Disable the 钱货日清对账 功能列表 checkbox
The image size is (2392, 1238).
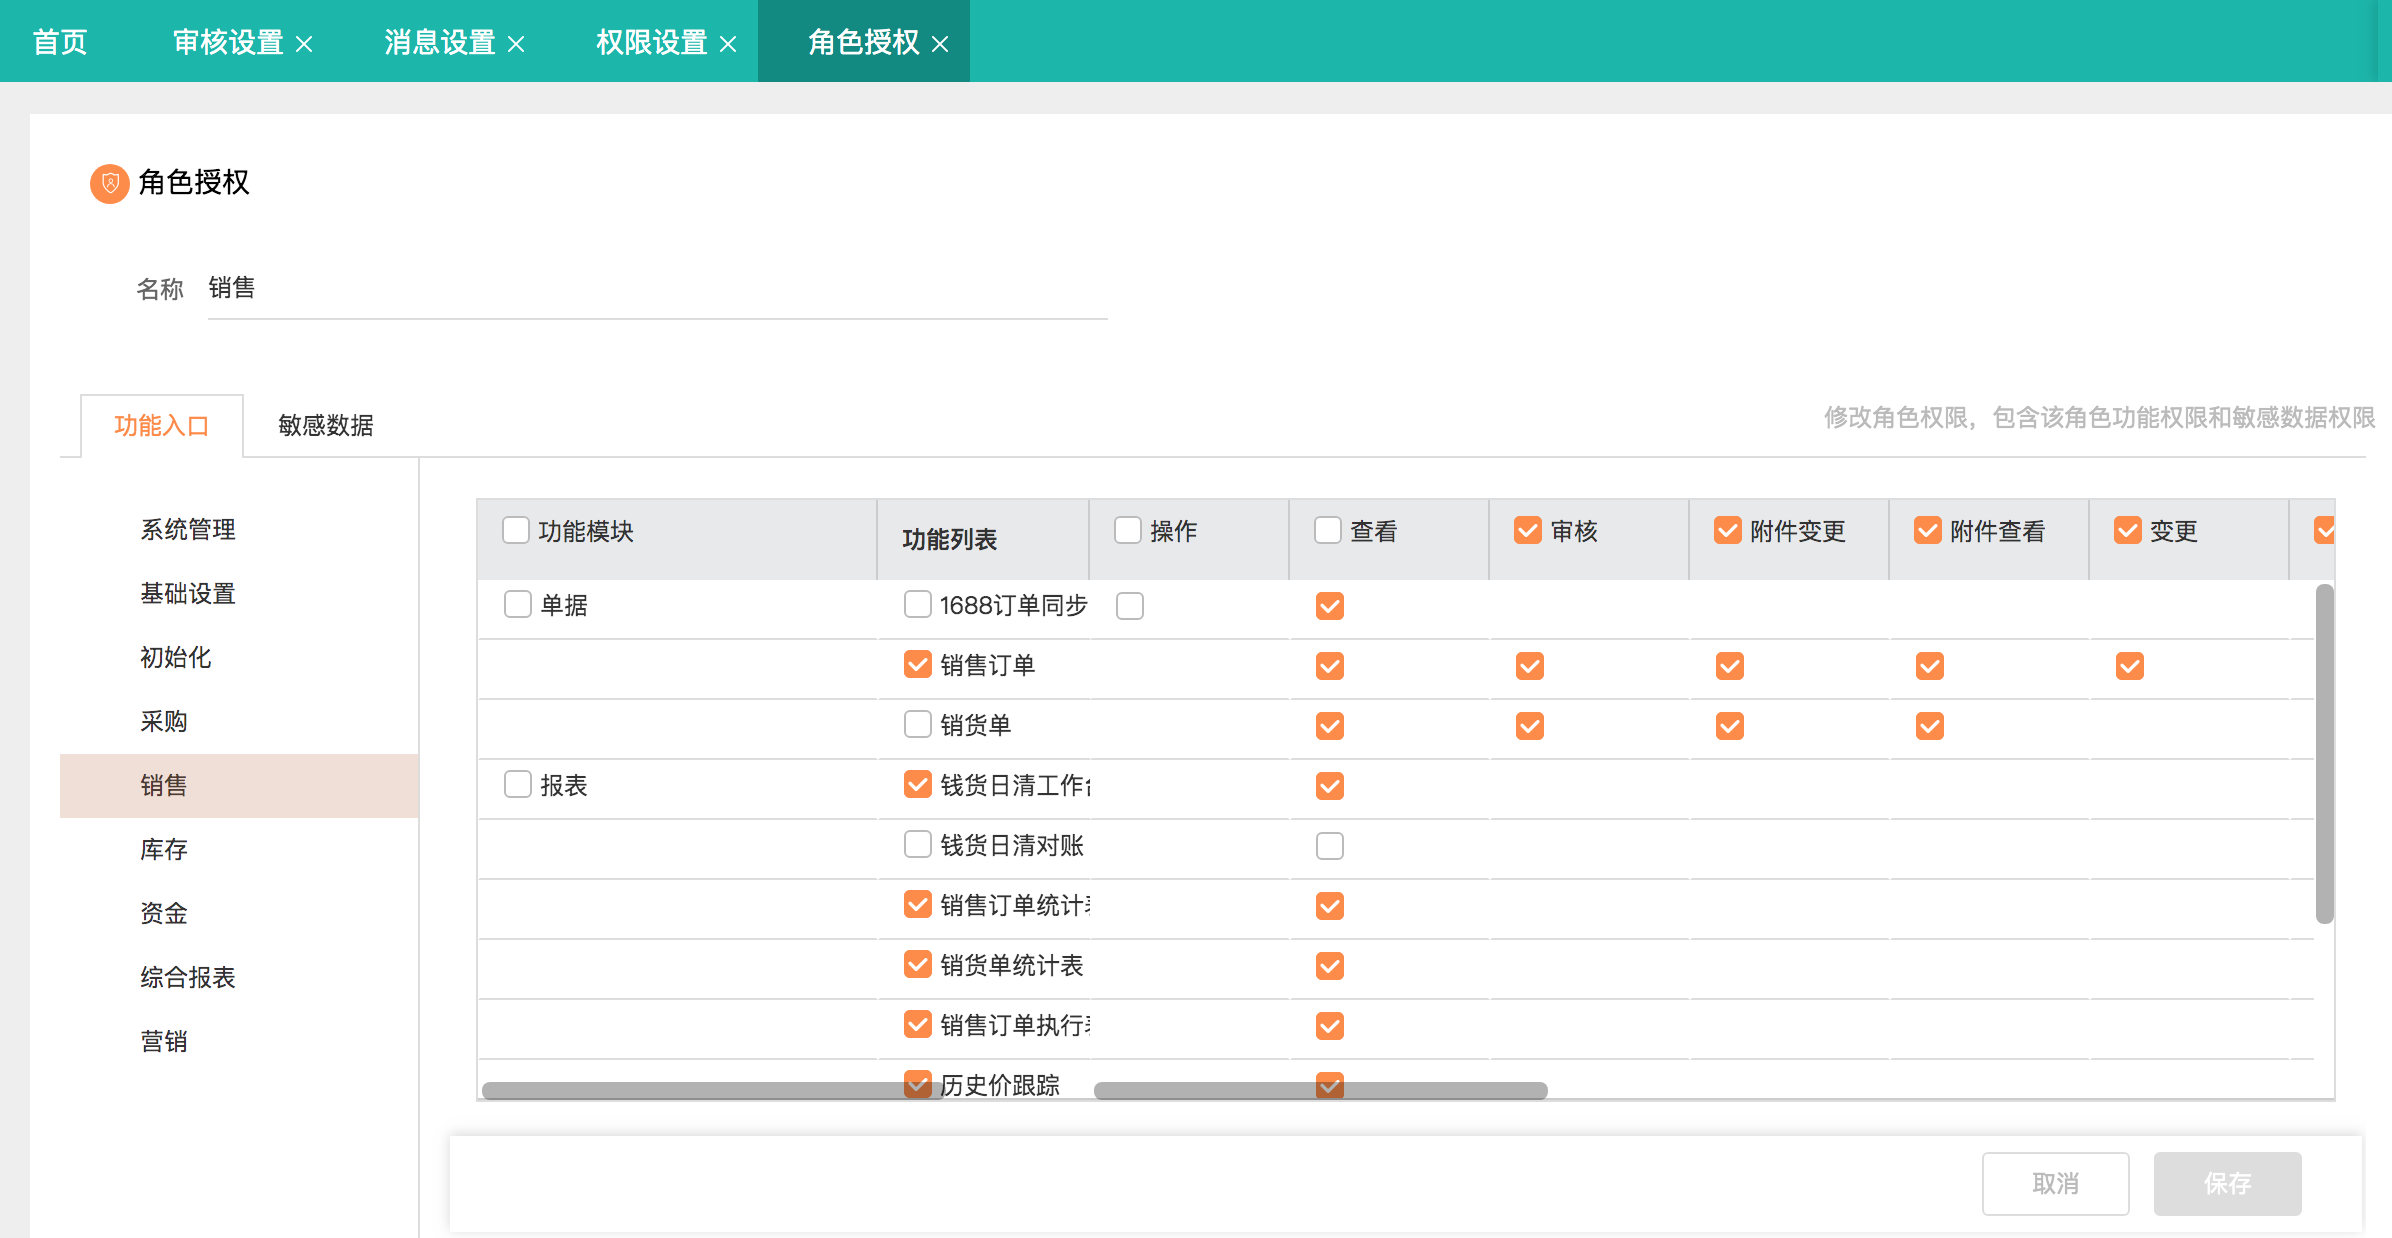point(914,845)
